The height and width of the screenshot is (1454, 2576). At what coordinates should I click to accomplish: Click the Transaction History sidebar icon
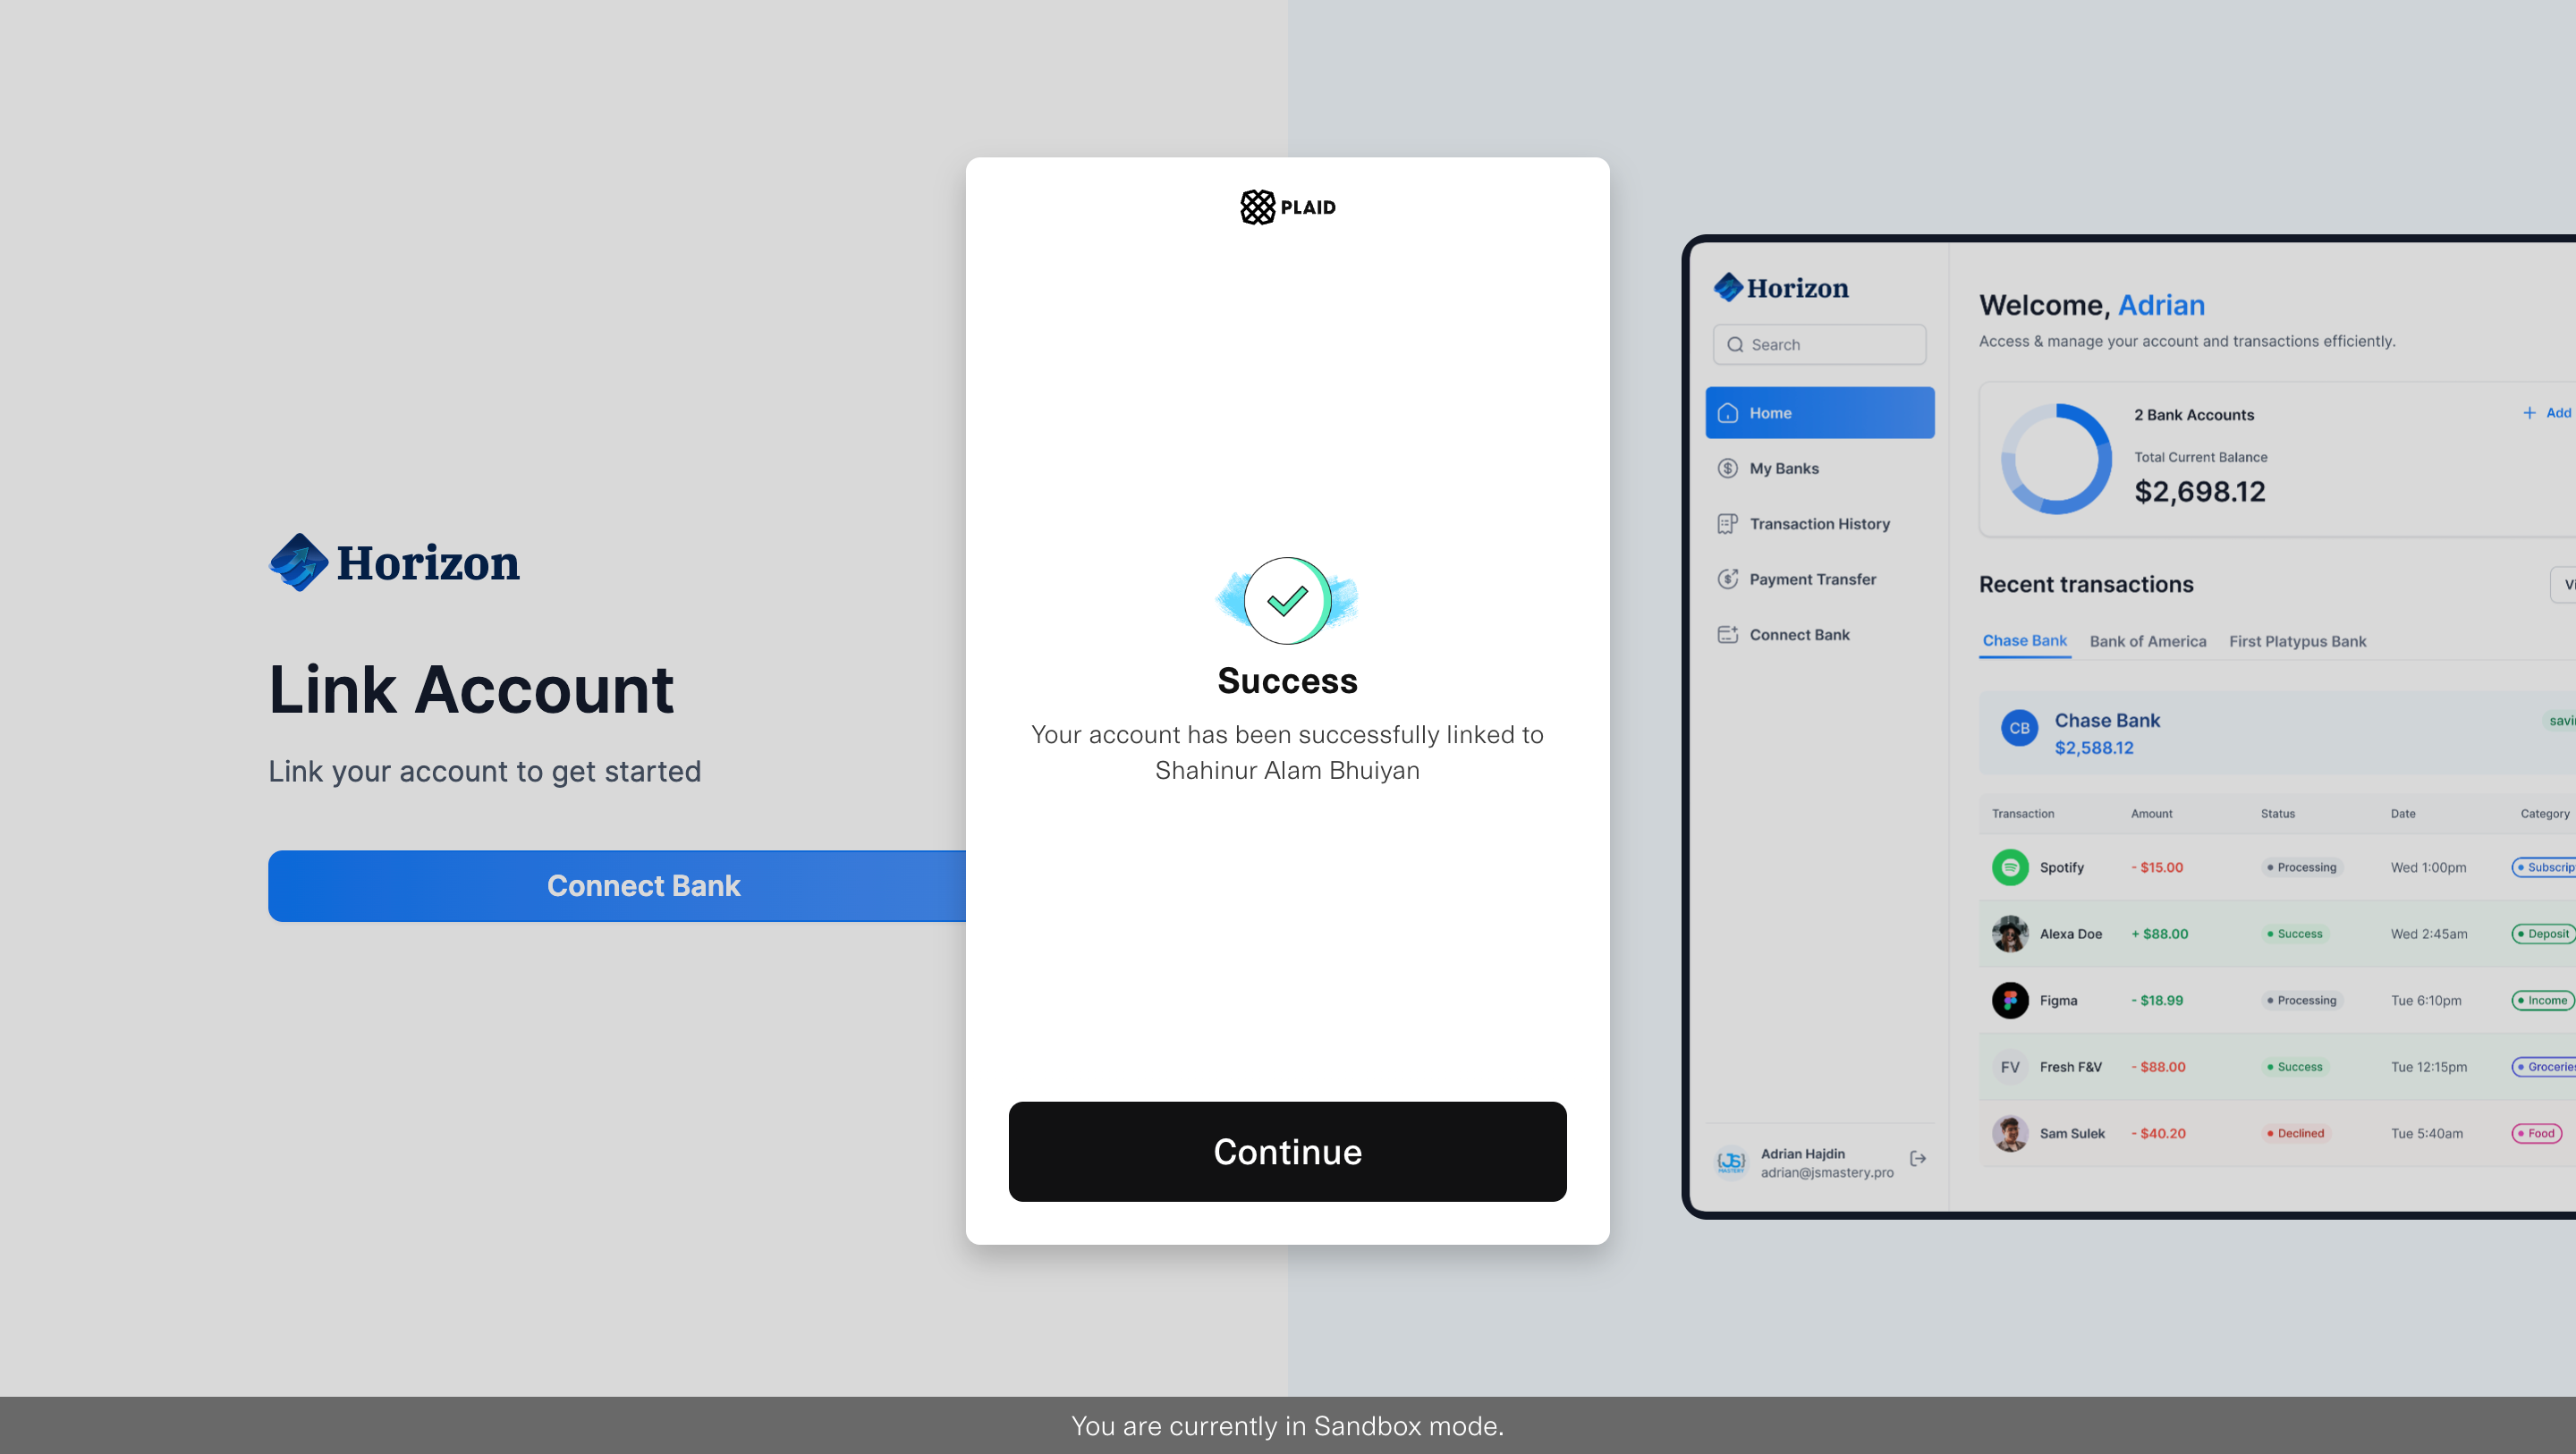click(x=1729, y=524)
